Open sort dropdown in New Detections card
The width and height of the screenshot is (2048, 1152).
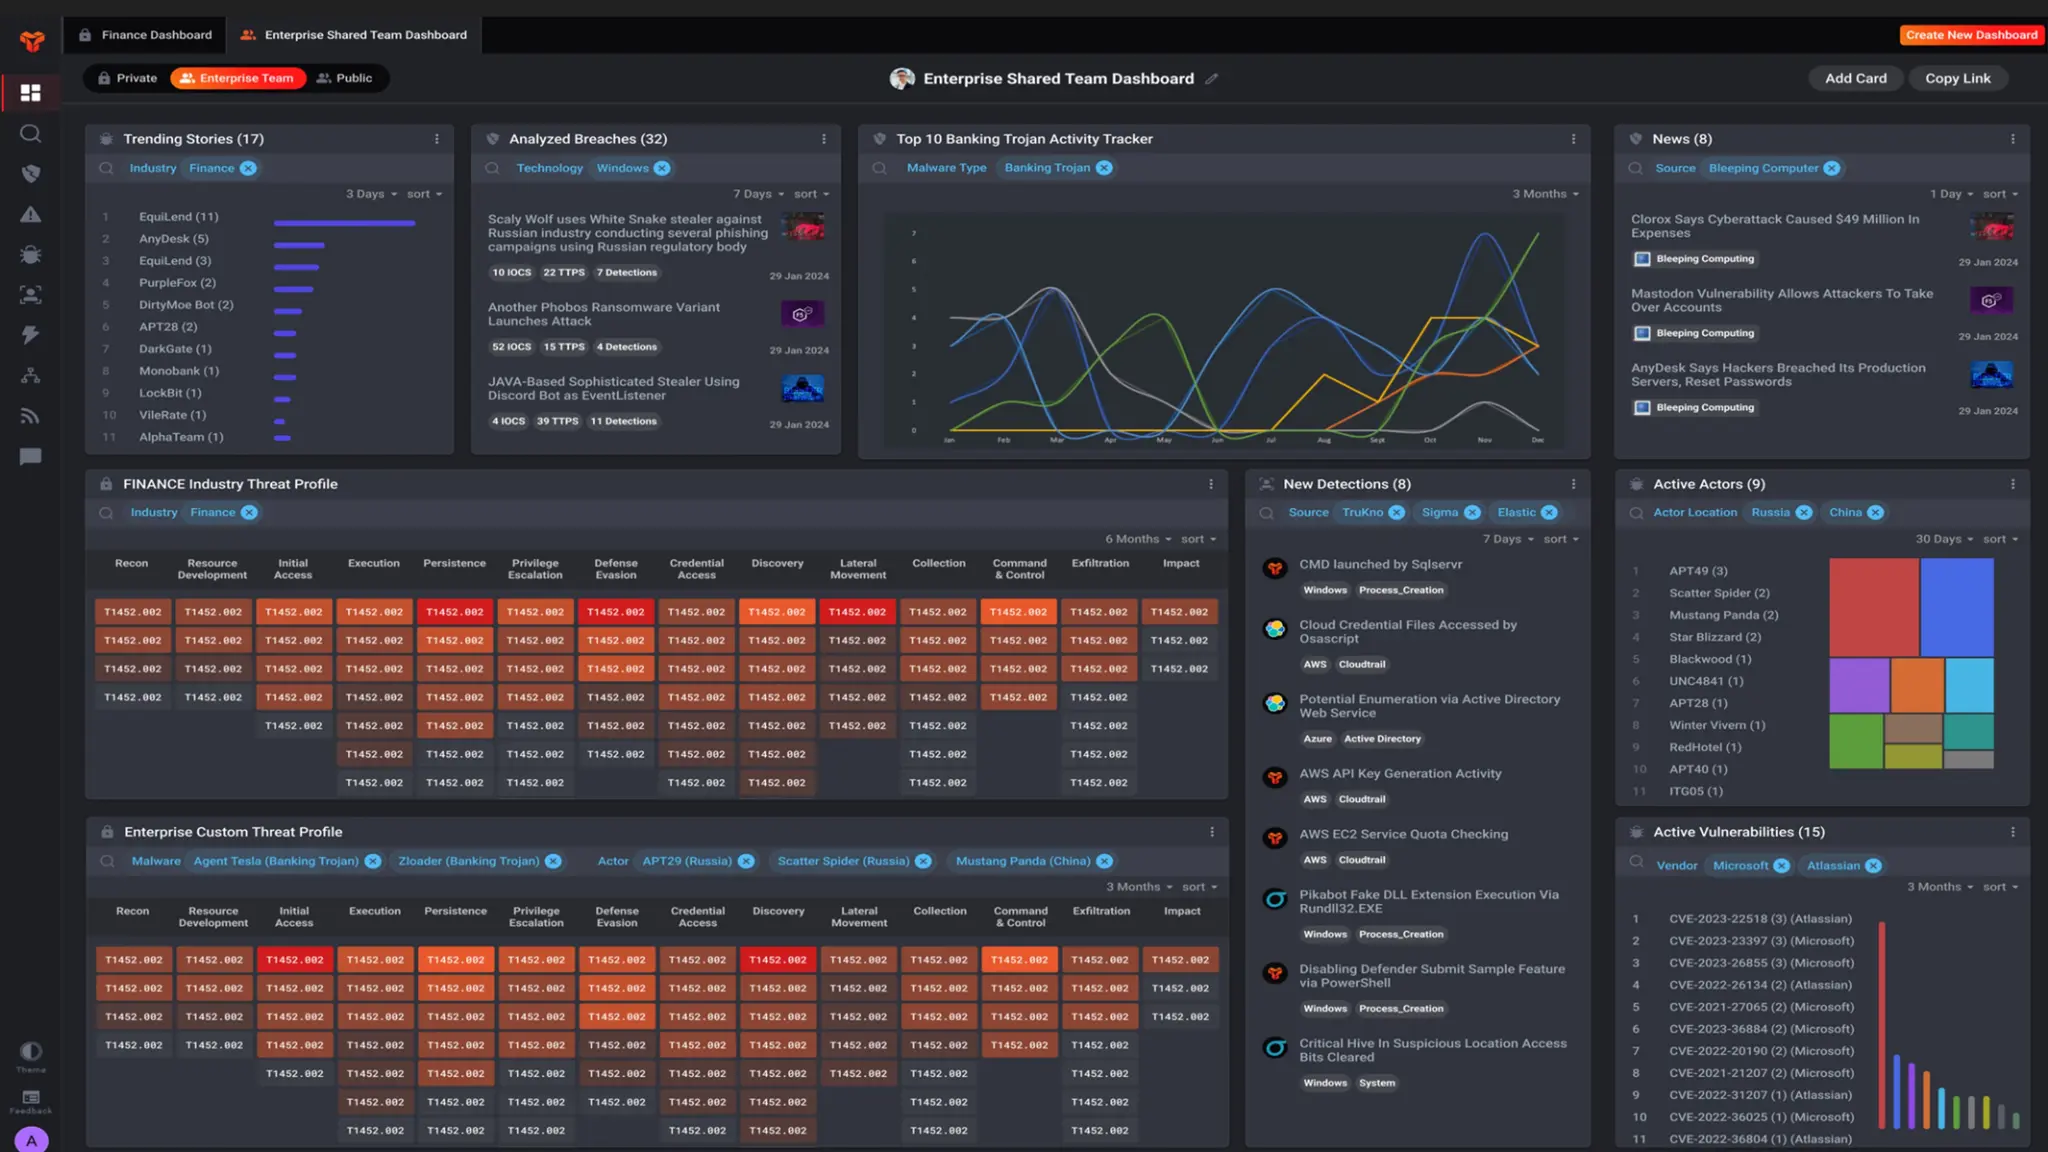point(1560,539)
